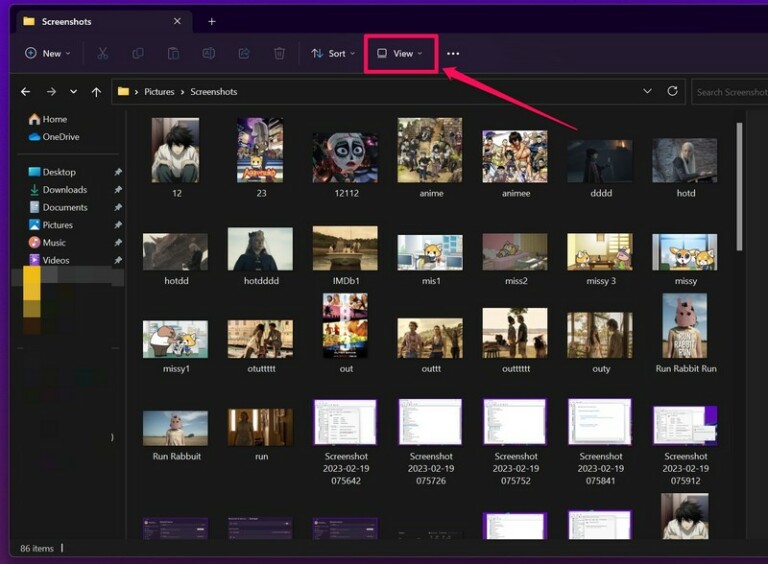
Task: Open the Sort dropdown menu
Action: point(333,53)
